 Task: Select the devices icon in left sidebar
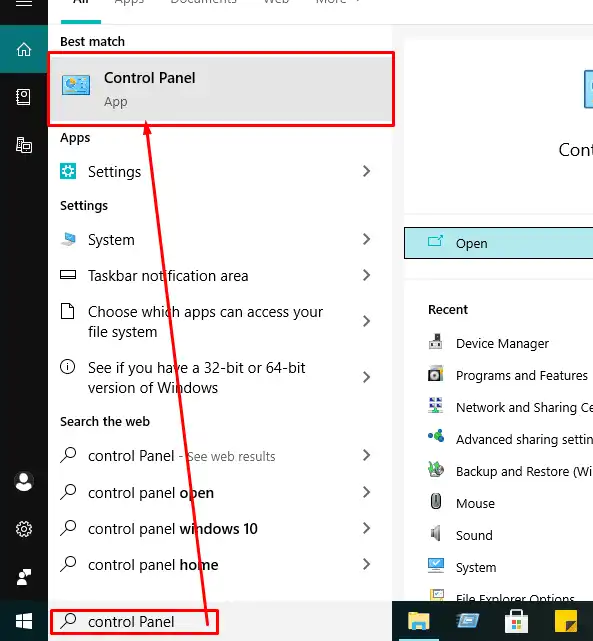point(24,145)
